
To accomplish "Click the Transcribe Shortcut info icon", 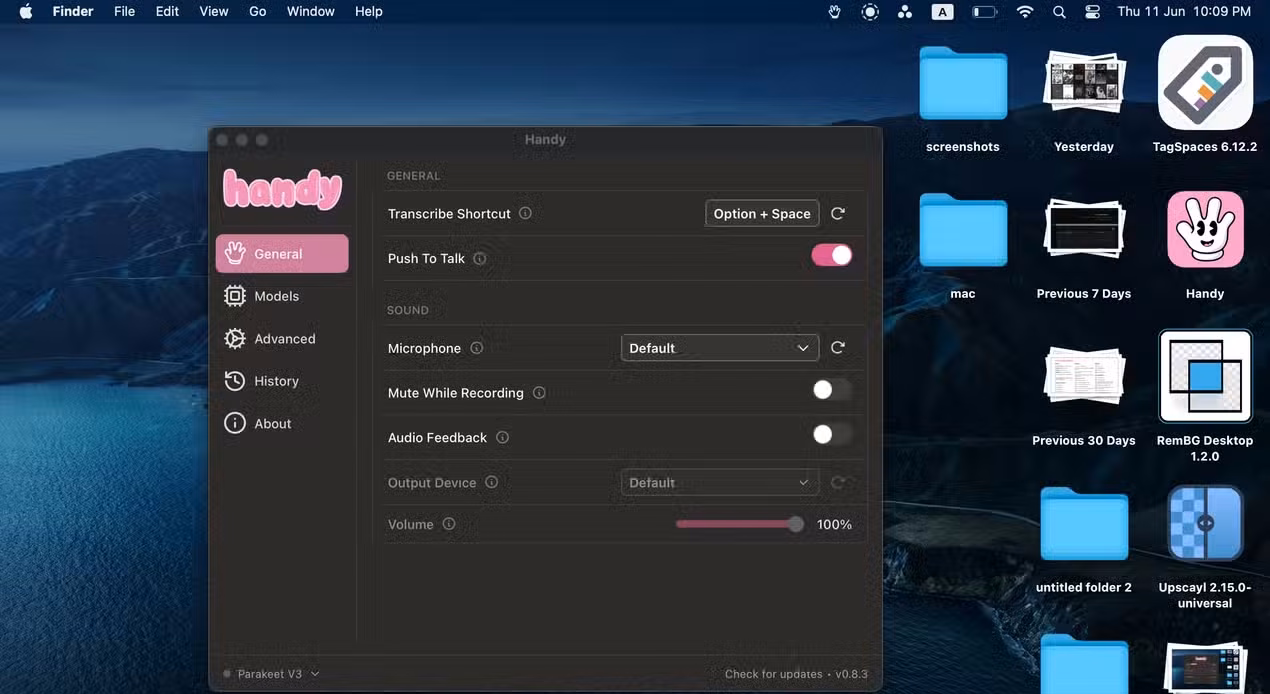I will 526,213.
